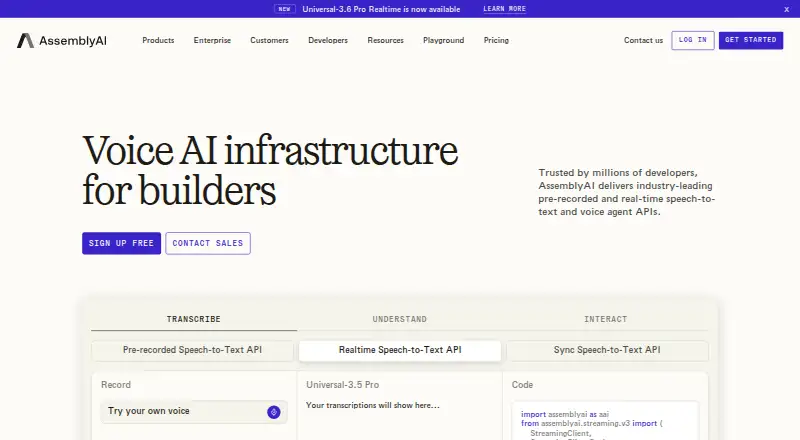
Task: Click the Record panel label
Action: click(116, 385)
